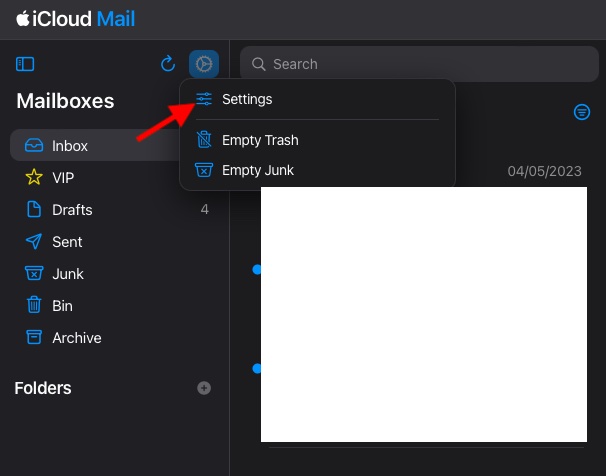Click the iCloud Mail logo

click(76, 19)
